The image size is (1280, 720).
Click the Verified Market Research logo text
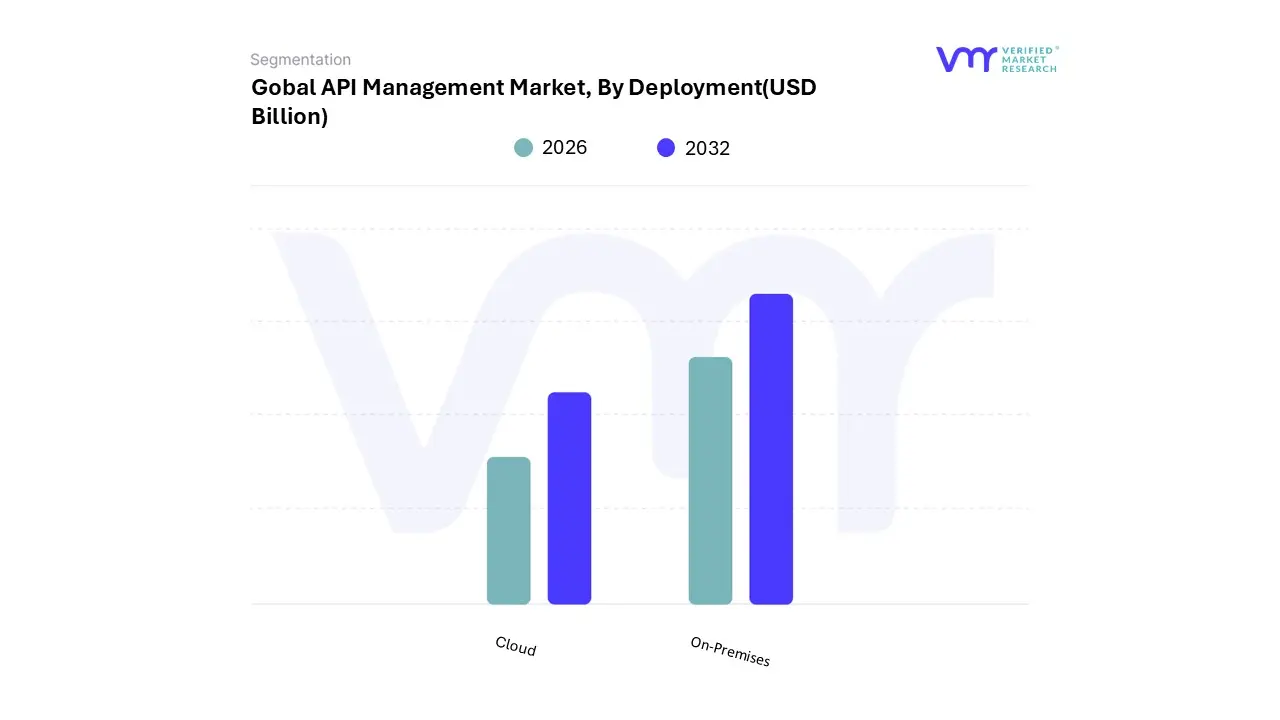[x=1029, y=59]
